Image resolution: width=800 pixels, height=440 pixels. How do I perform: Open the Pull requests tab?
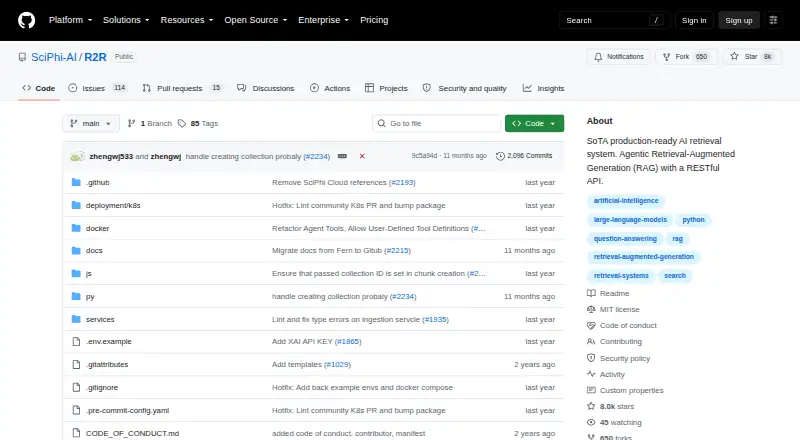(x=182, y=88)
